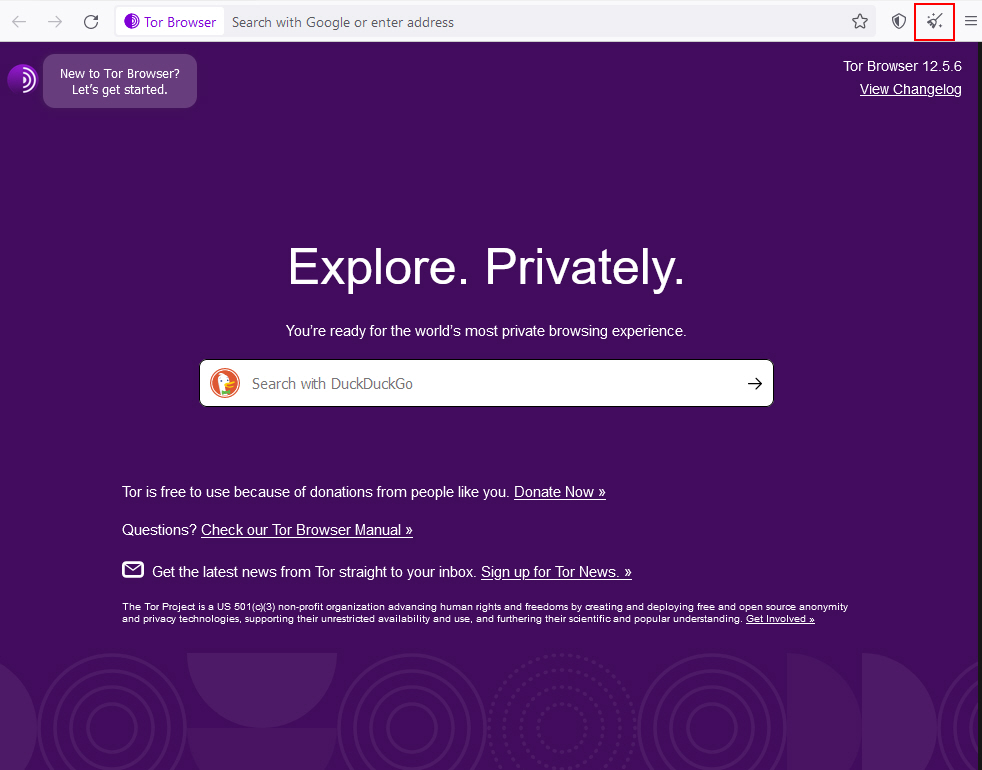
Task: Open the Sign up for Tor News link
Action: tap(556, 572)
